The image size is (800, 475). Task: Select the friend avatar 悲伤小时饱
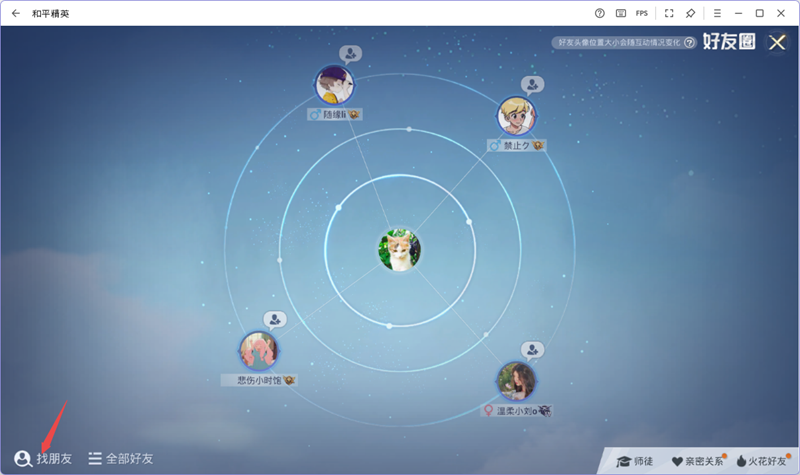(258, 351)
